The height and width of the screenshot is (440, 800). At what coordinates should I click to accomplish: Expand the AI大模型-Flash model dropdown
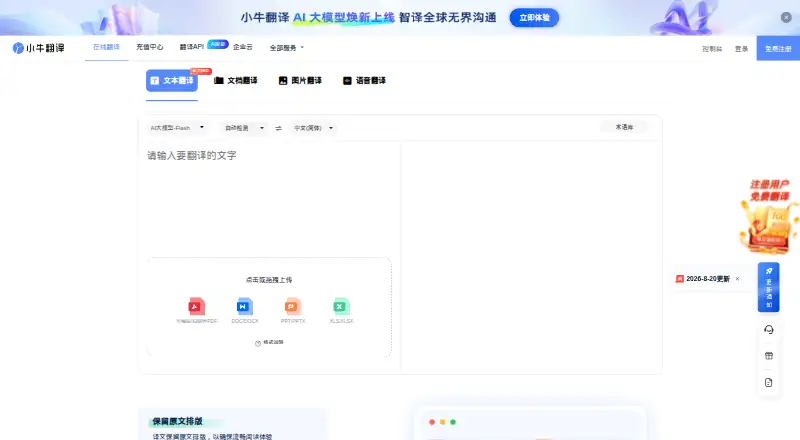tap(177, 128)
